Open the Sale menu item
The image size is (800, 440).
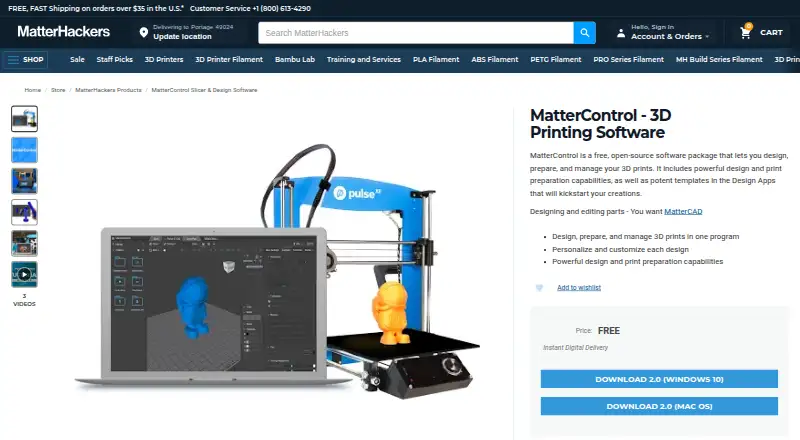click(x=78, y=60)
